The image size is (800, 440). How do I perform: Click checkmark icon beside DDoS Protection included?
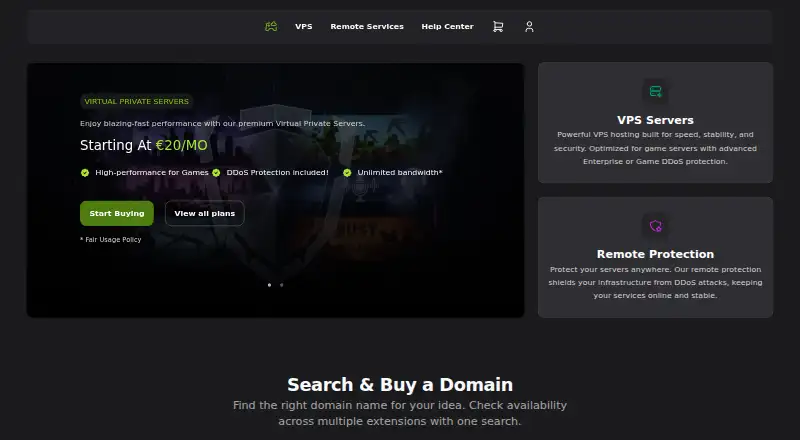[x=216, y=173]
